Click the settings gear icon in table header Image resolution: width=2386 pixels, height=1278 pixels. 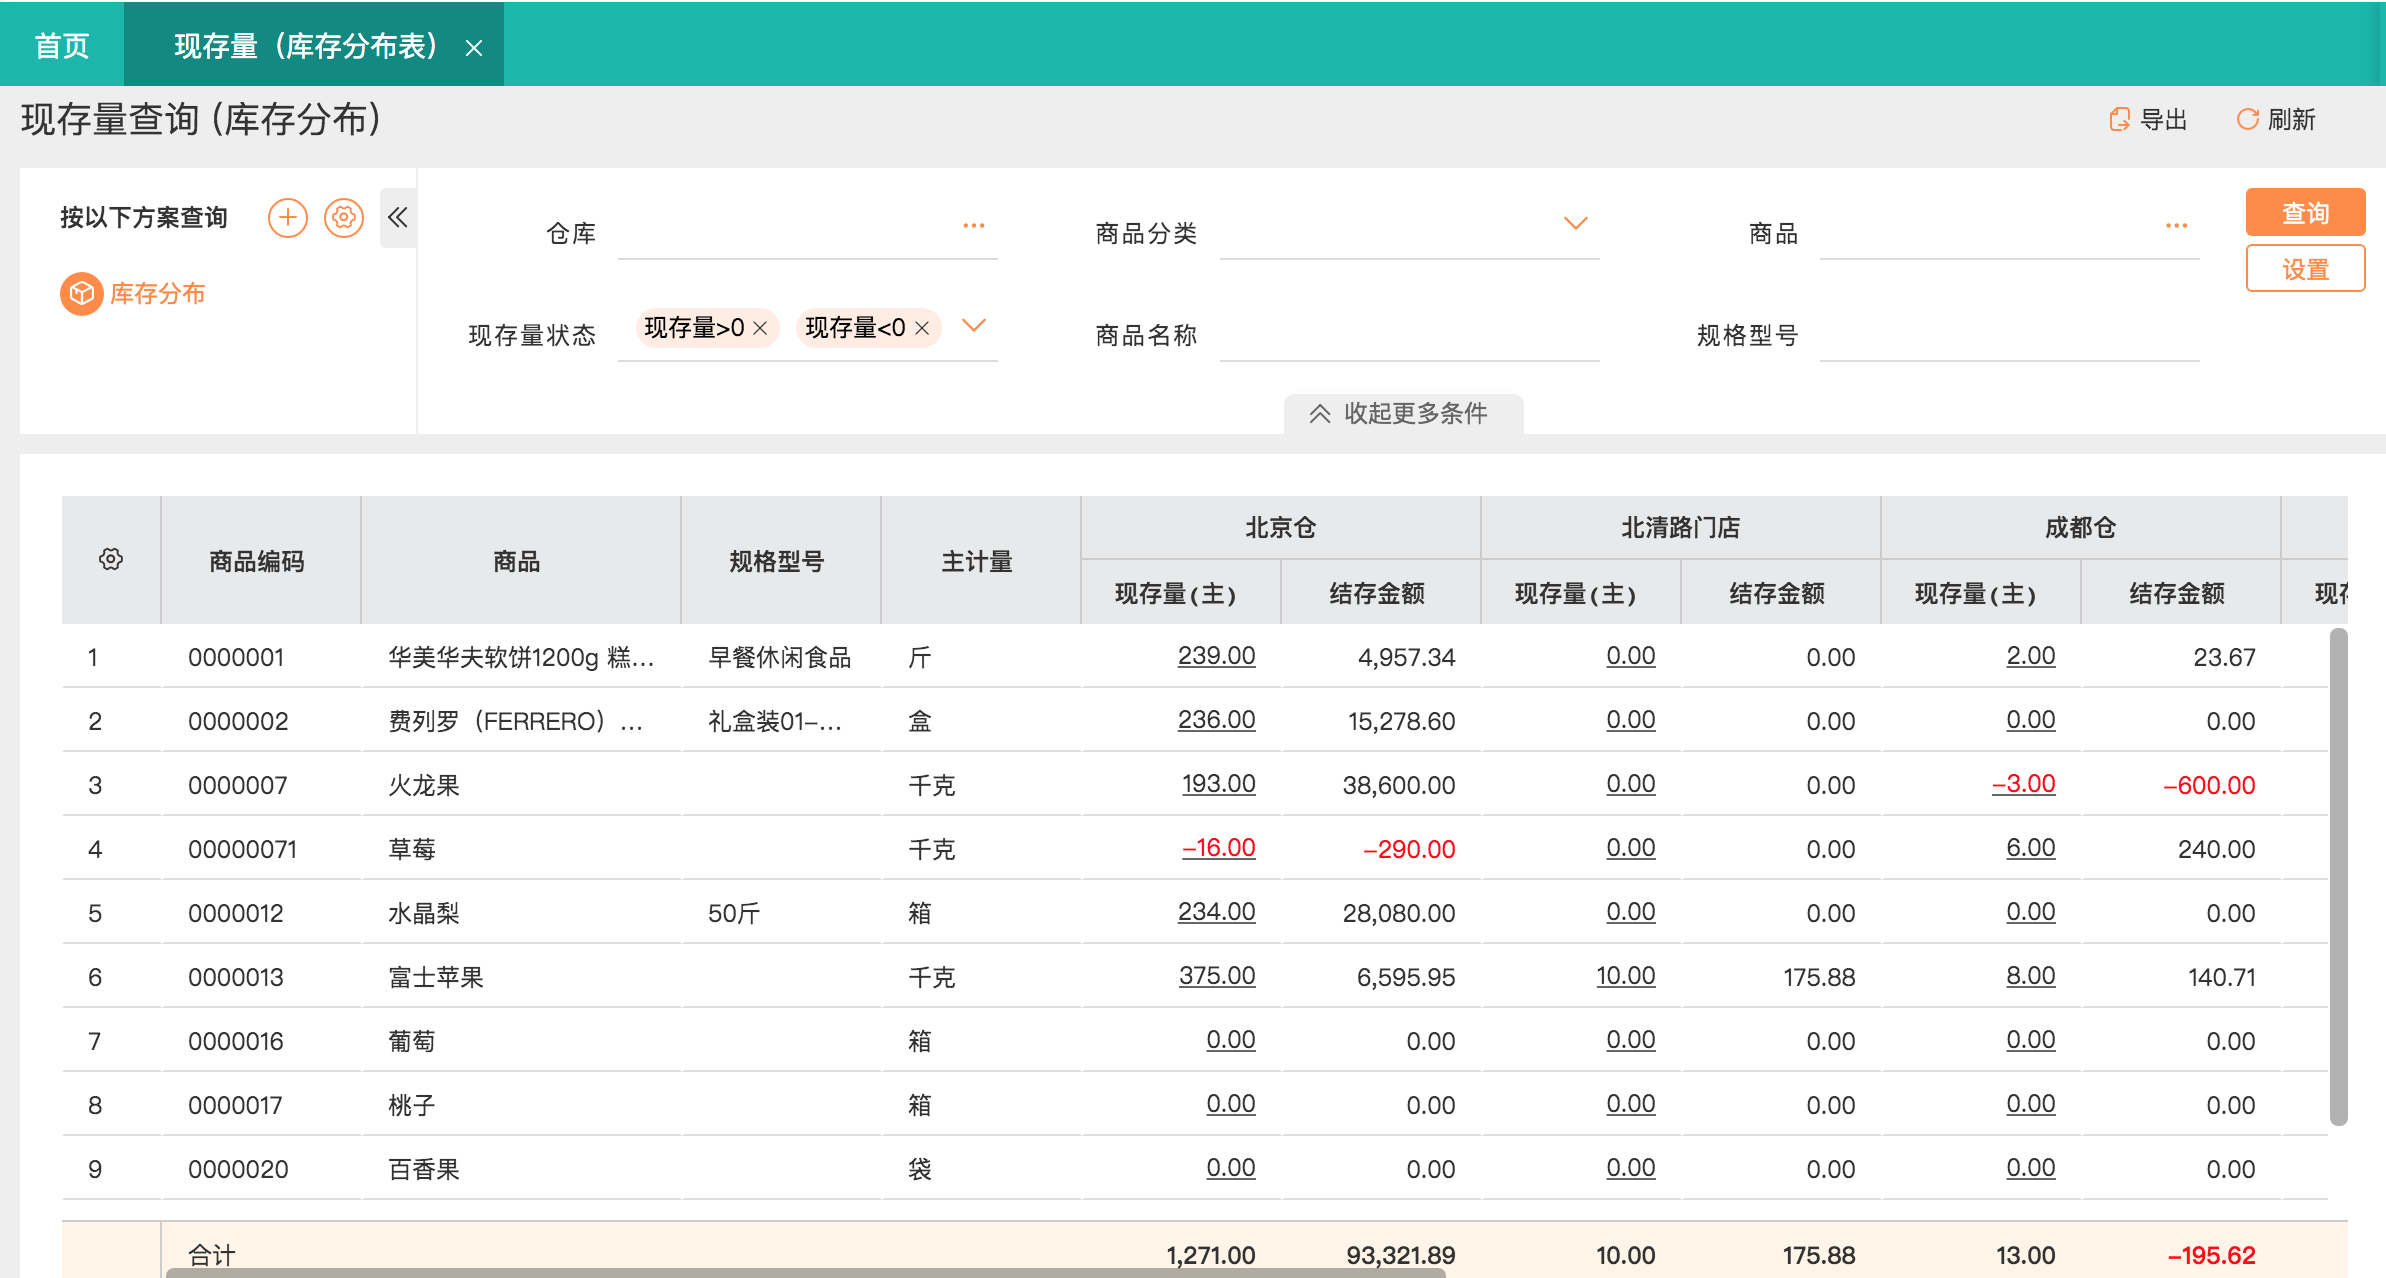[x=110, y=559]
